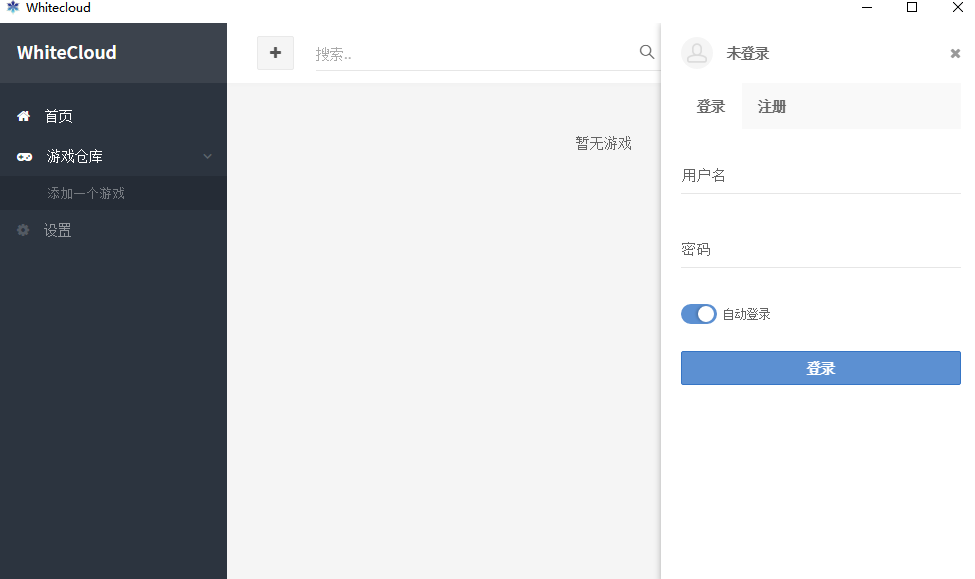Select the 登录 tab
This screenshot has height=579, width=975.
coord(710,107)
